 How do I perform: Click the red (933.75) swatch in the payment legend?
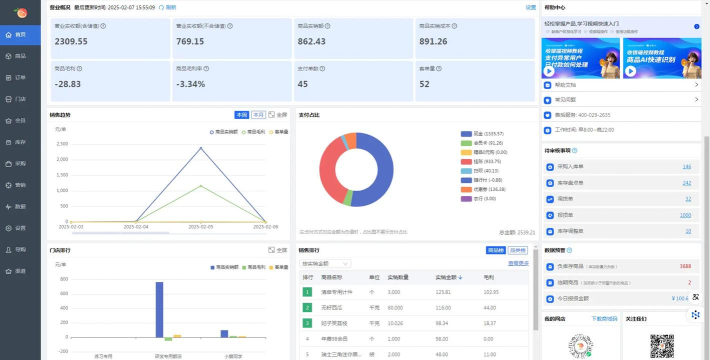[x=466, y=162]
